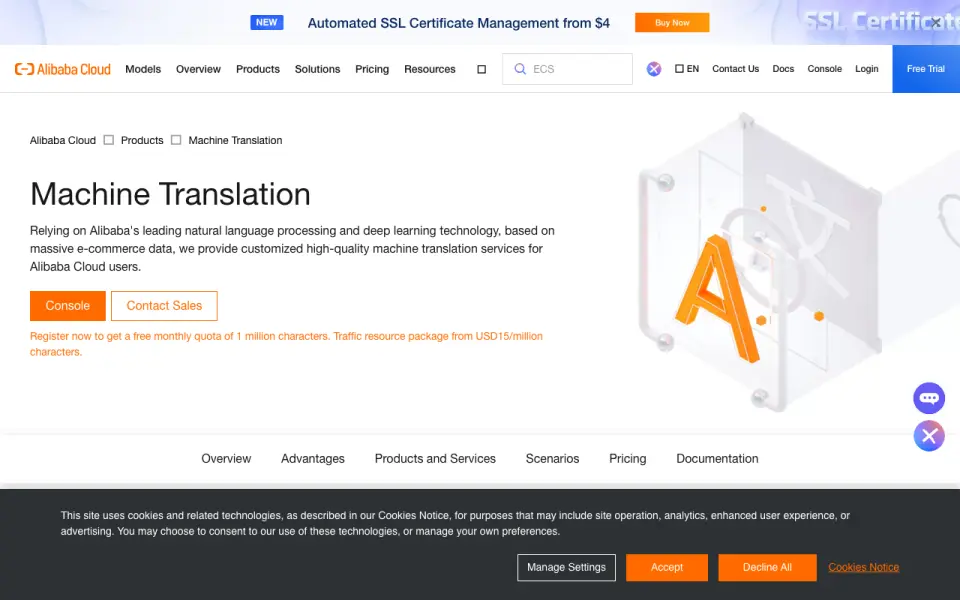960x600 pixels.
Task: Open the purple AI assistant icon in navbar
Action: pos(654,69)
